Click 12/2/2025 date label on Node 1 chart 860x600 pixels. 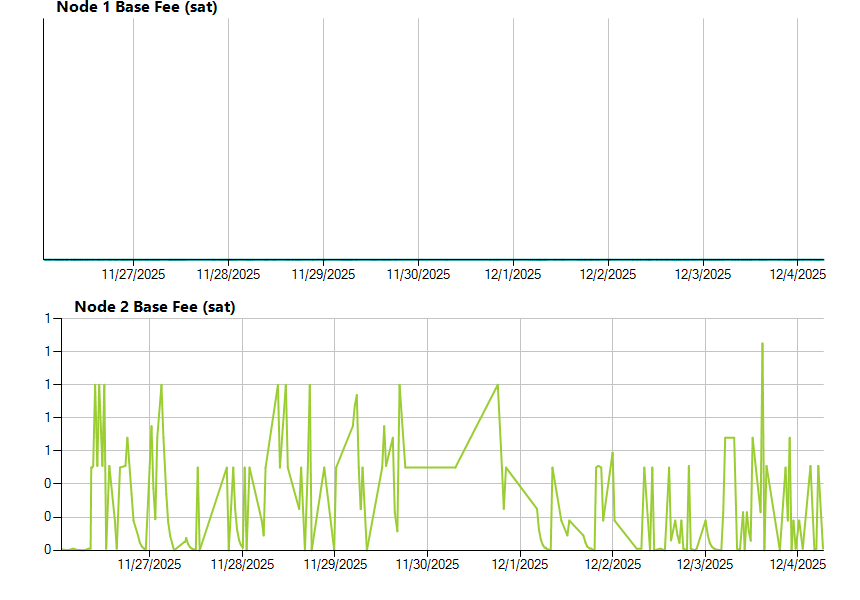click(x=608, y=274)
